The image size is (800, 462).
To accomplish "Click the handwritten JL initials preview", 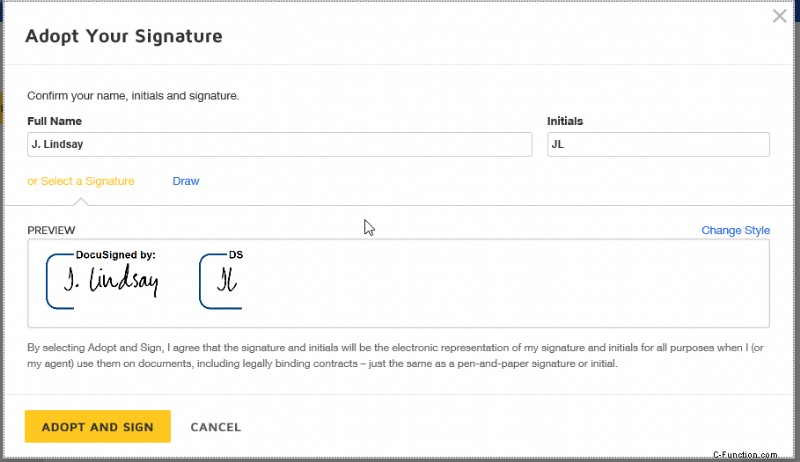I will [228, 283].
